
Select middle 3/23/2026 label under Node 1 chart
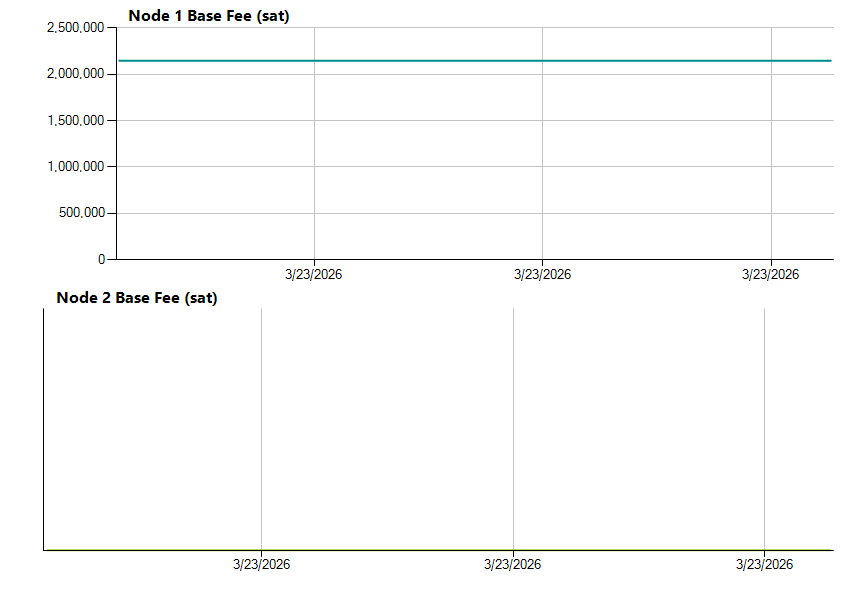542,275
